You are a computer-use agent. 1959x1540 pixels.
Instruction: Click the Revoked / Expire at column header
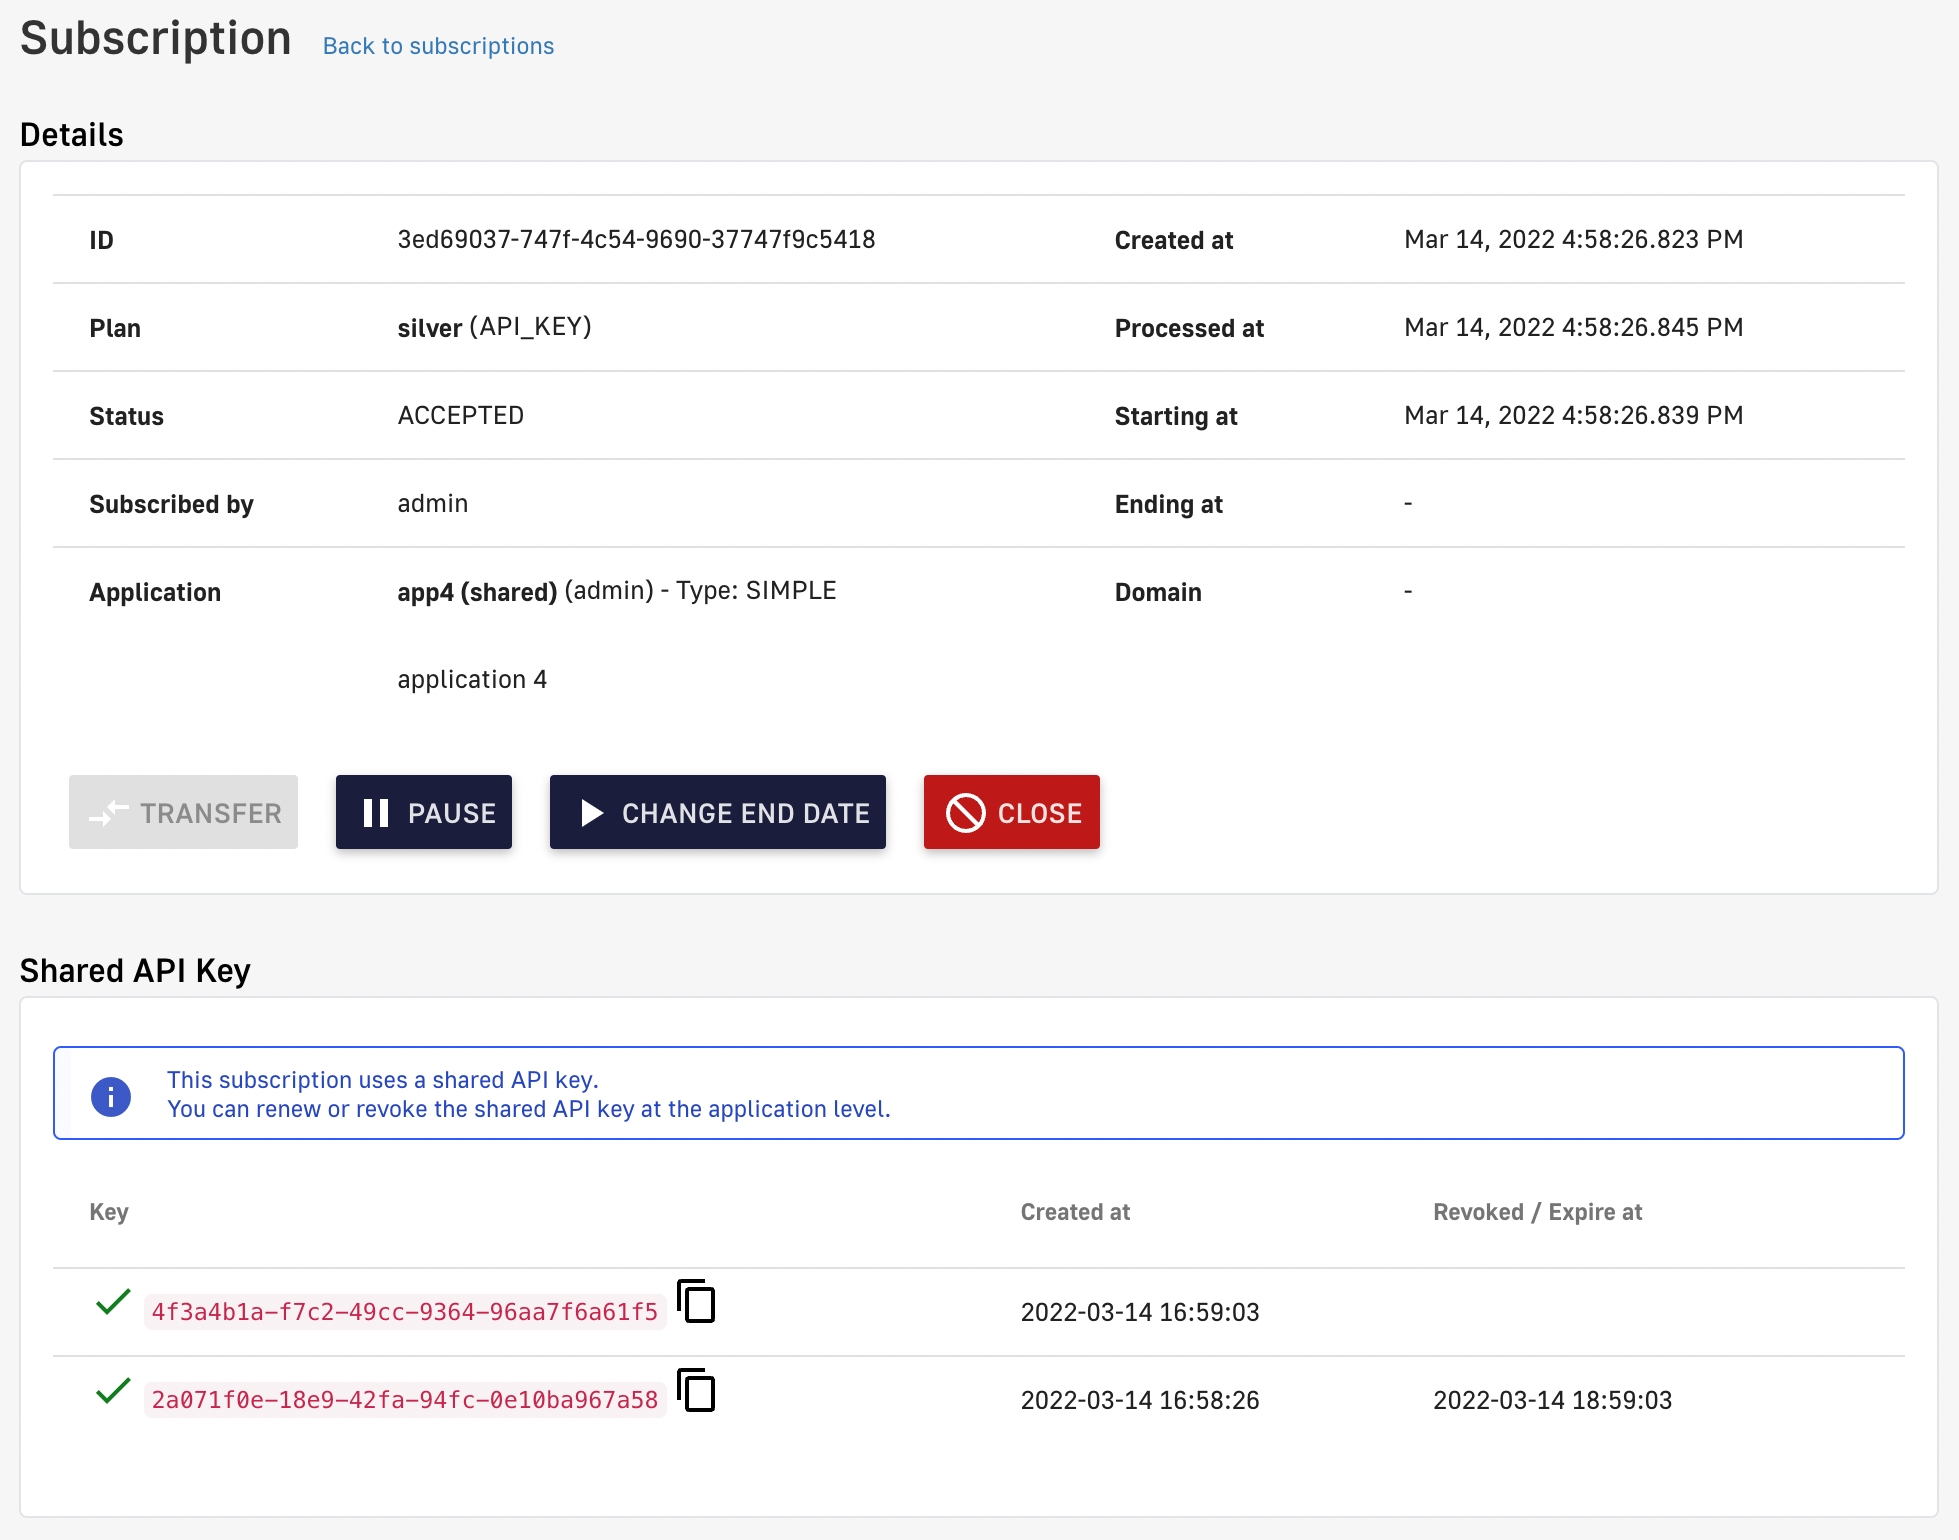1537,1212
